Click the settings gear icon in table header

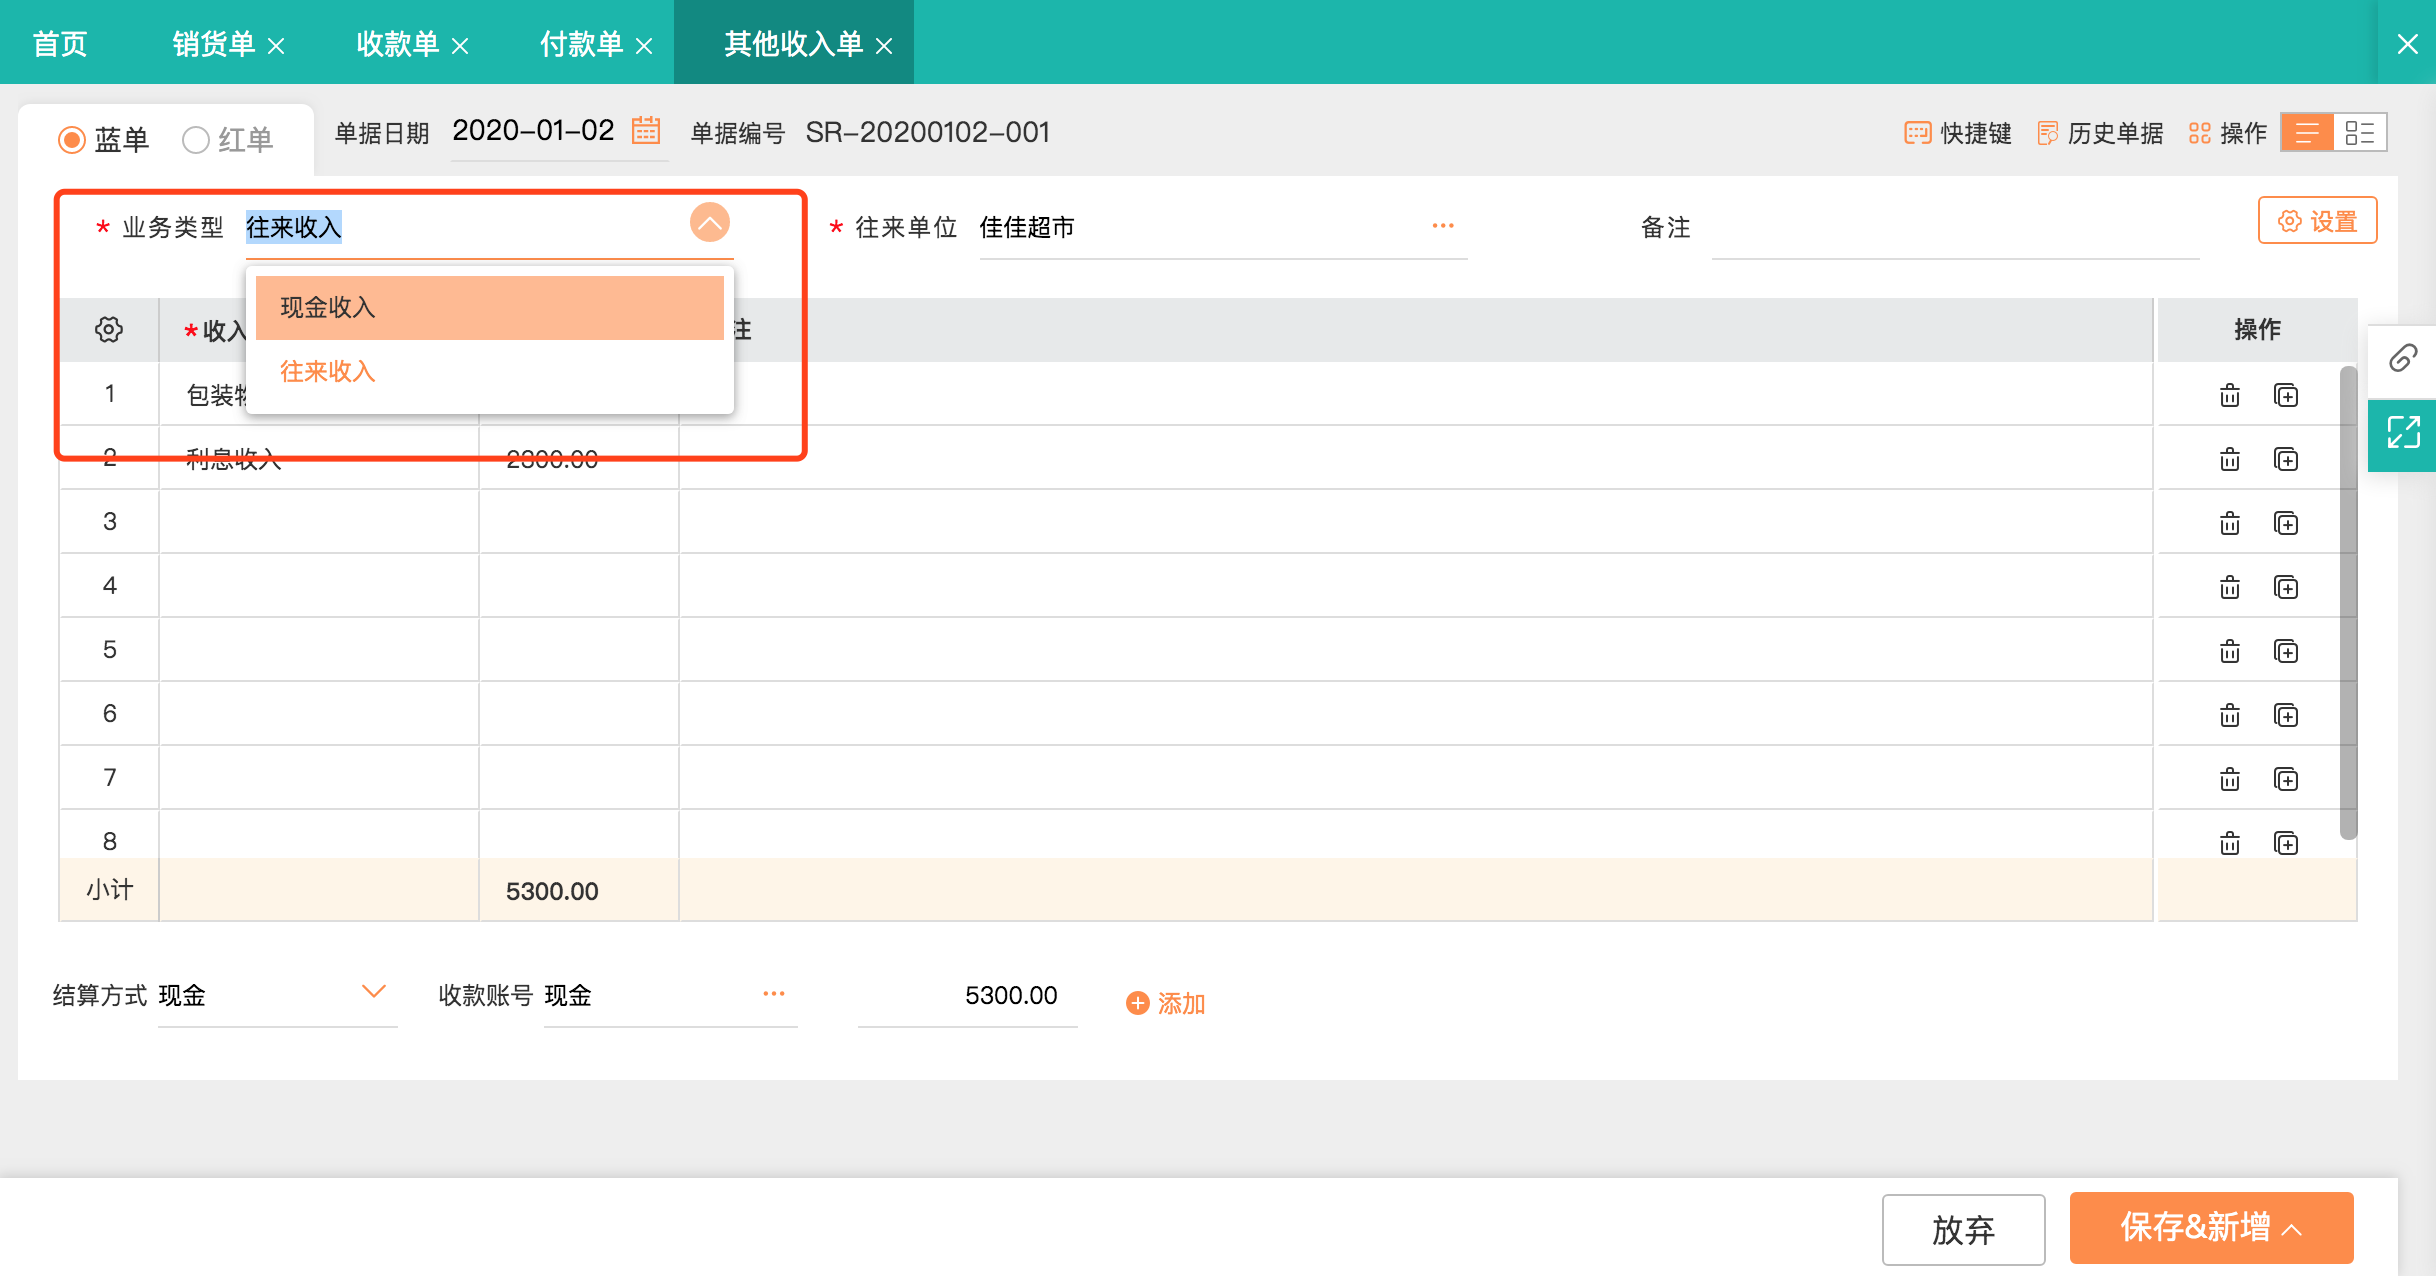click(110, 329)
